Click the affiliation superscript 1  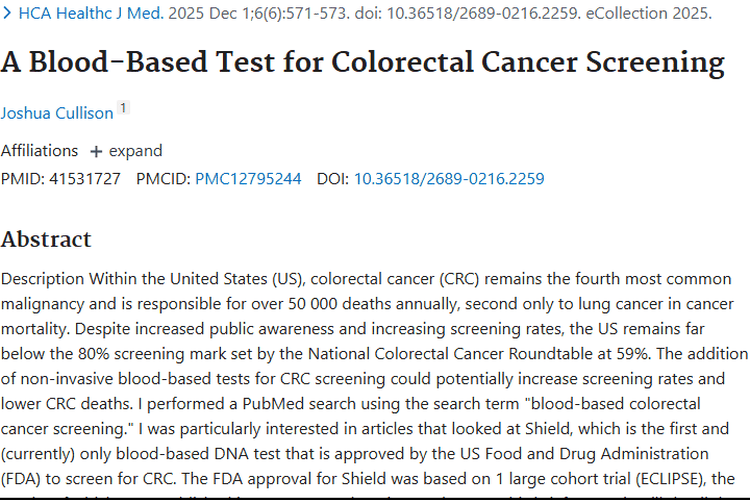123,108
